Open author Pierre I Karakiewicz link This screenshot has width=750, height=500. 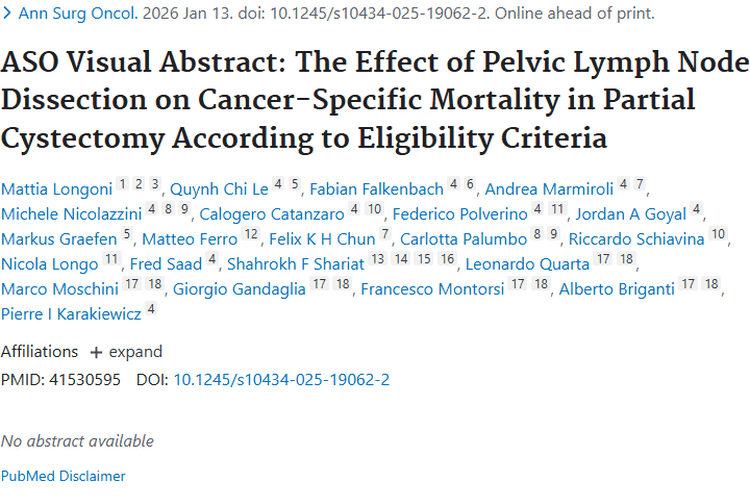[x=71, y=314]
